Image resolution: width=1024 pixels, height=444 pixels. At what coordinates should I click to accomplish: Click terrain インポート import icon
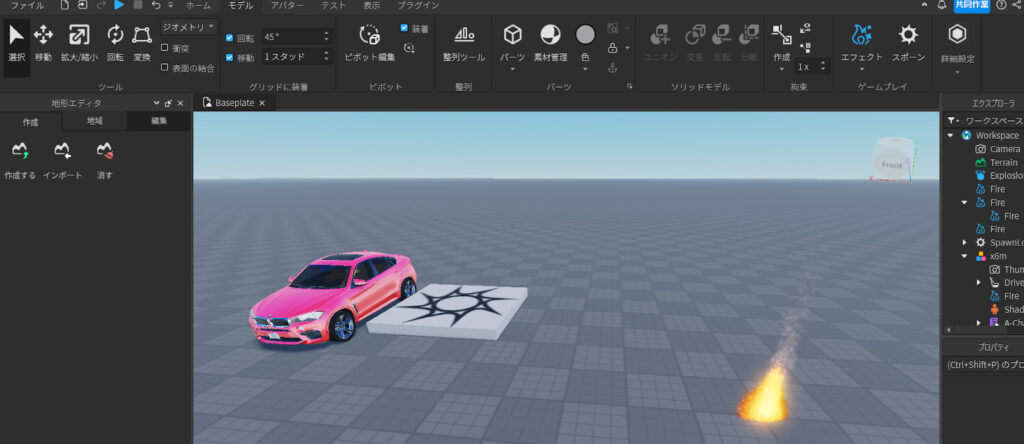(x=63, y=151)
